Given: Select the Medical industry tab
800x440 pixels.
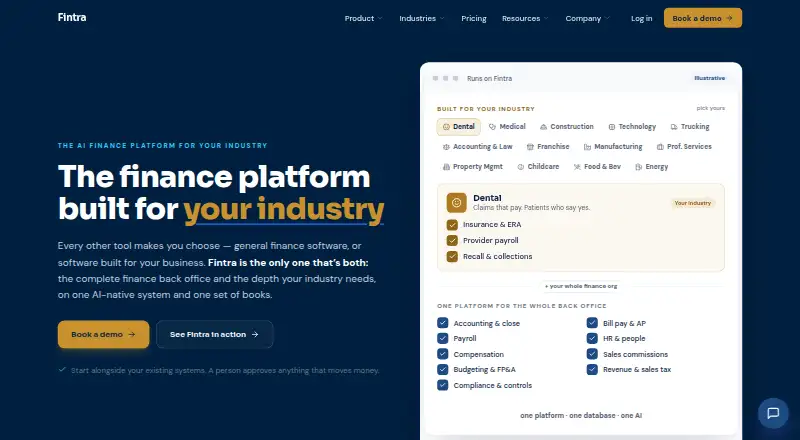Looking at the screenshot, I should (x=507, y=127).
